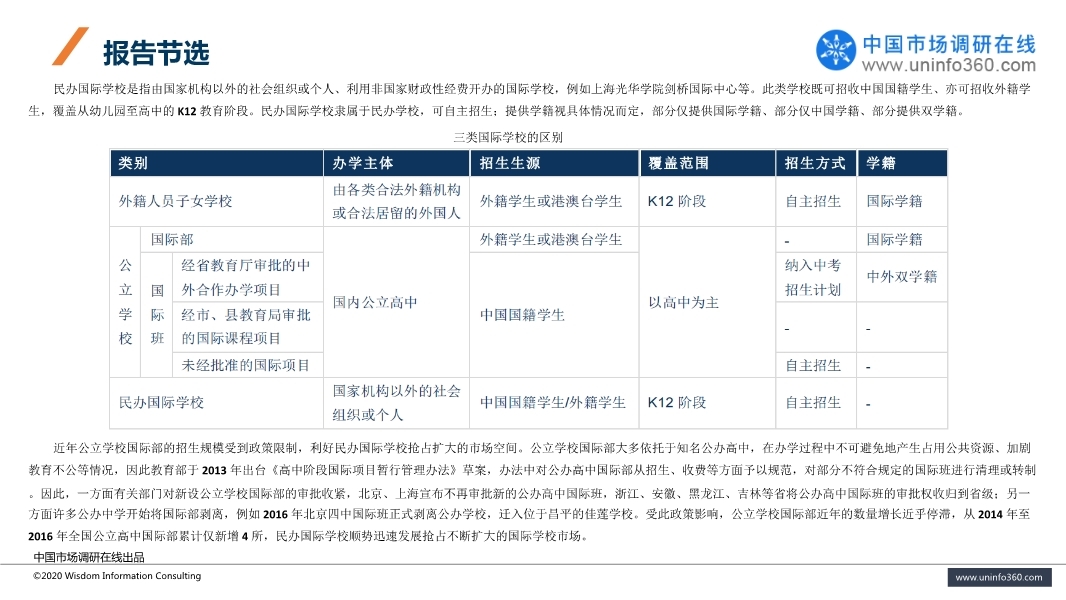The height and width of the screenshot is (600, 1066).
Task: Click the 以高中为主 cell
Action: (684, 302)
